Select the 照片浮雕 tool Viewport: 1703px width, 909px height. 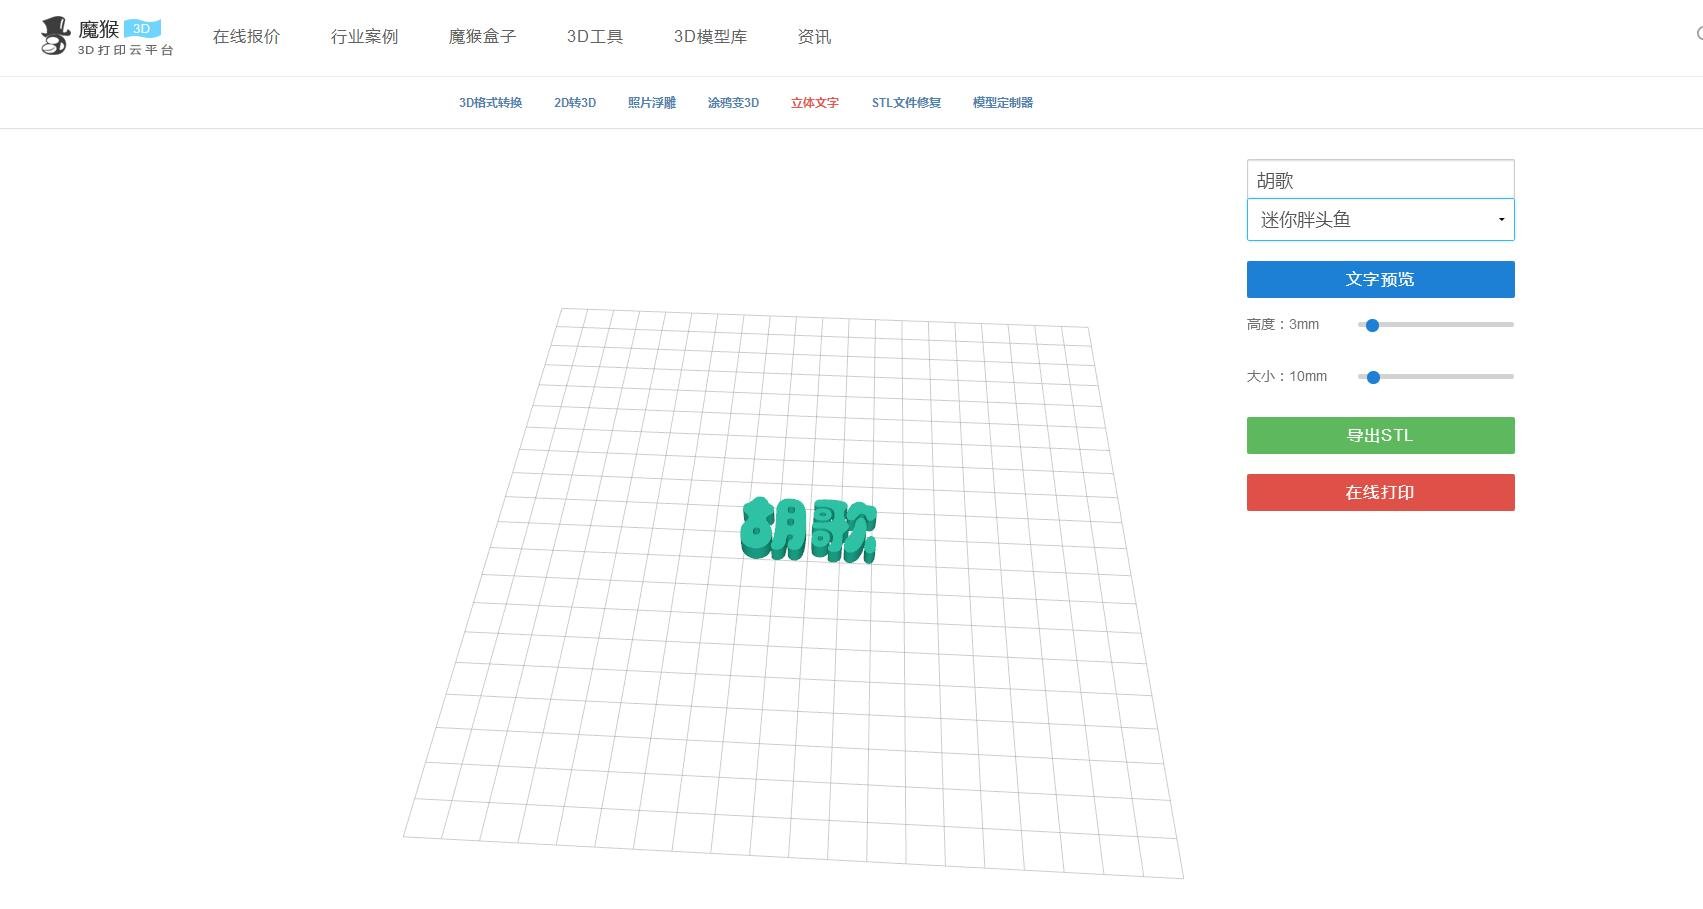tap(651, 102)
